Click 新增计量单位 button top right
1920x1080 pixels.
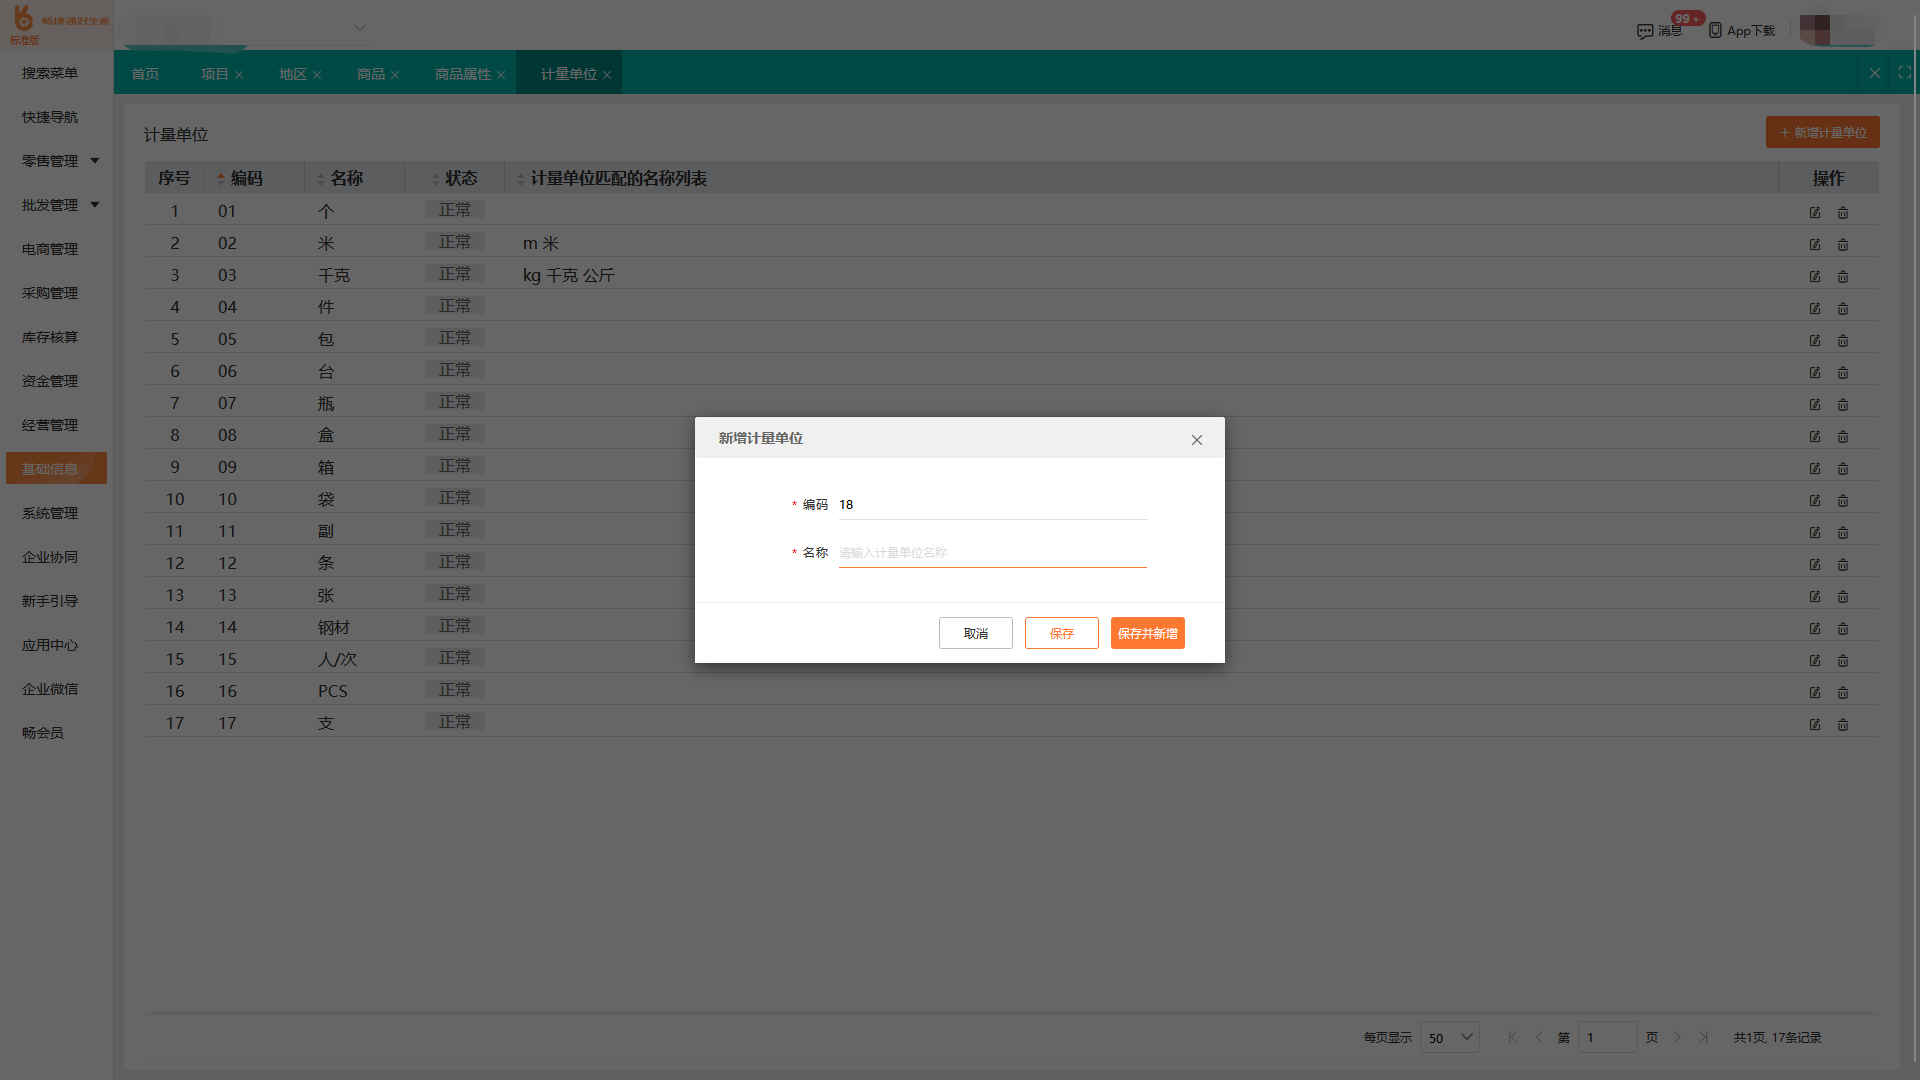tap(1822, 132)
